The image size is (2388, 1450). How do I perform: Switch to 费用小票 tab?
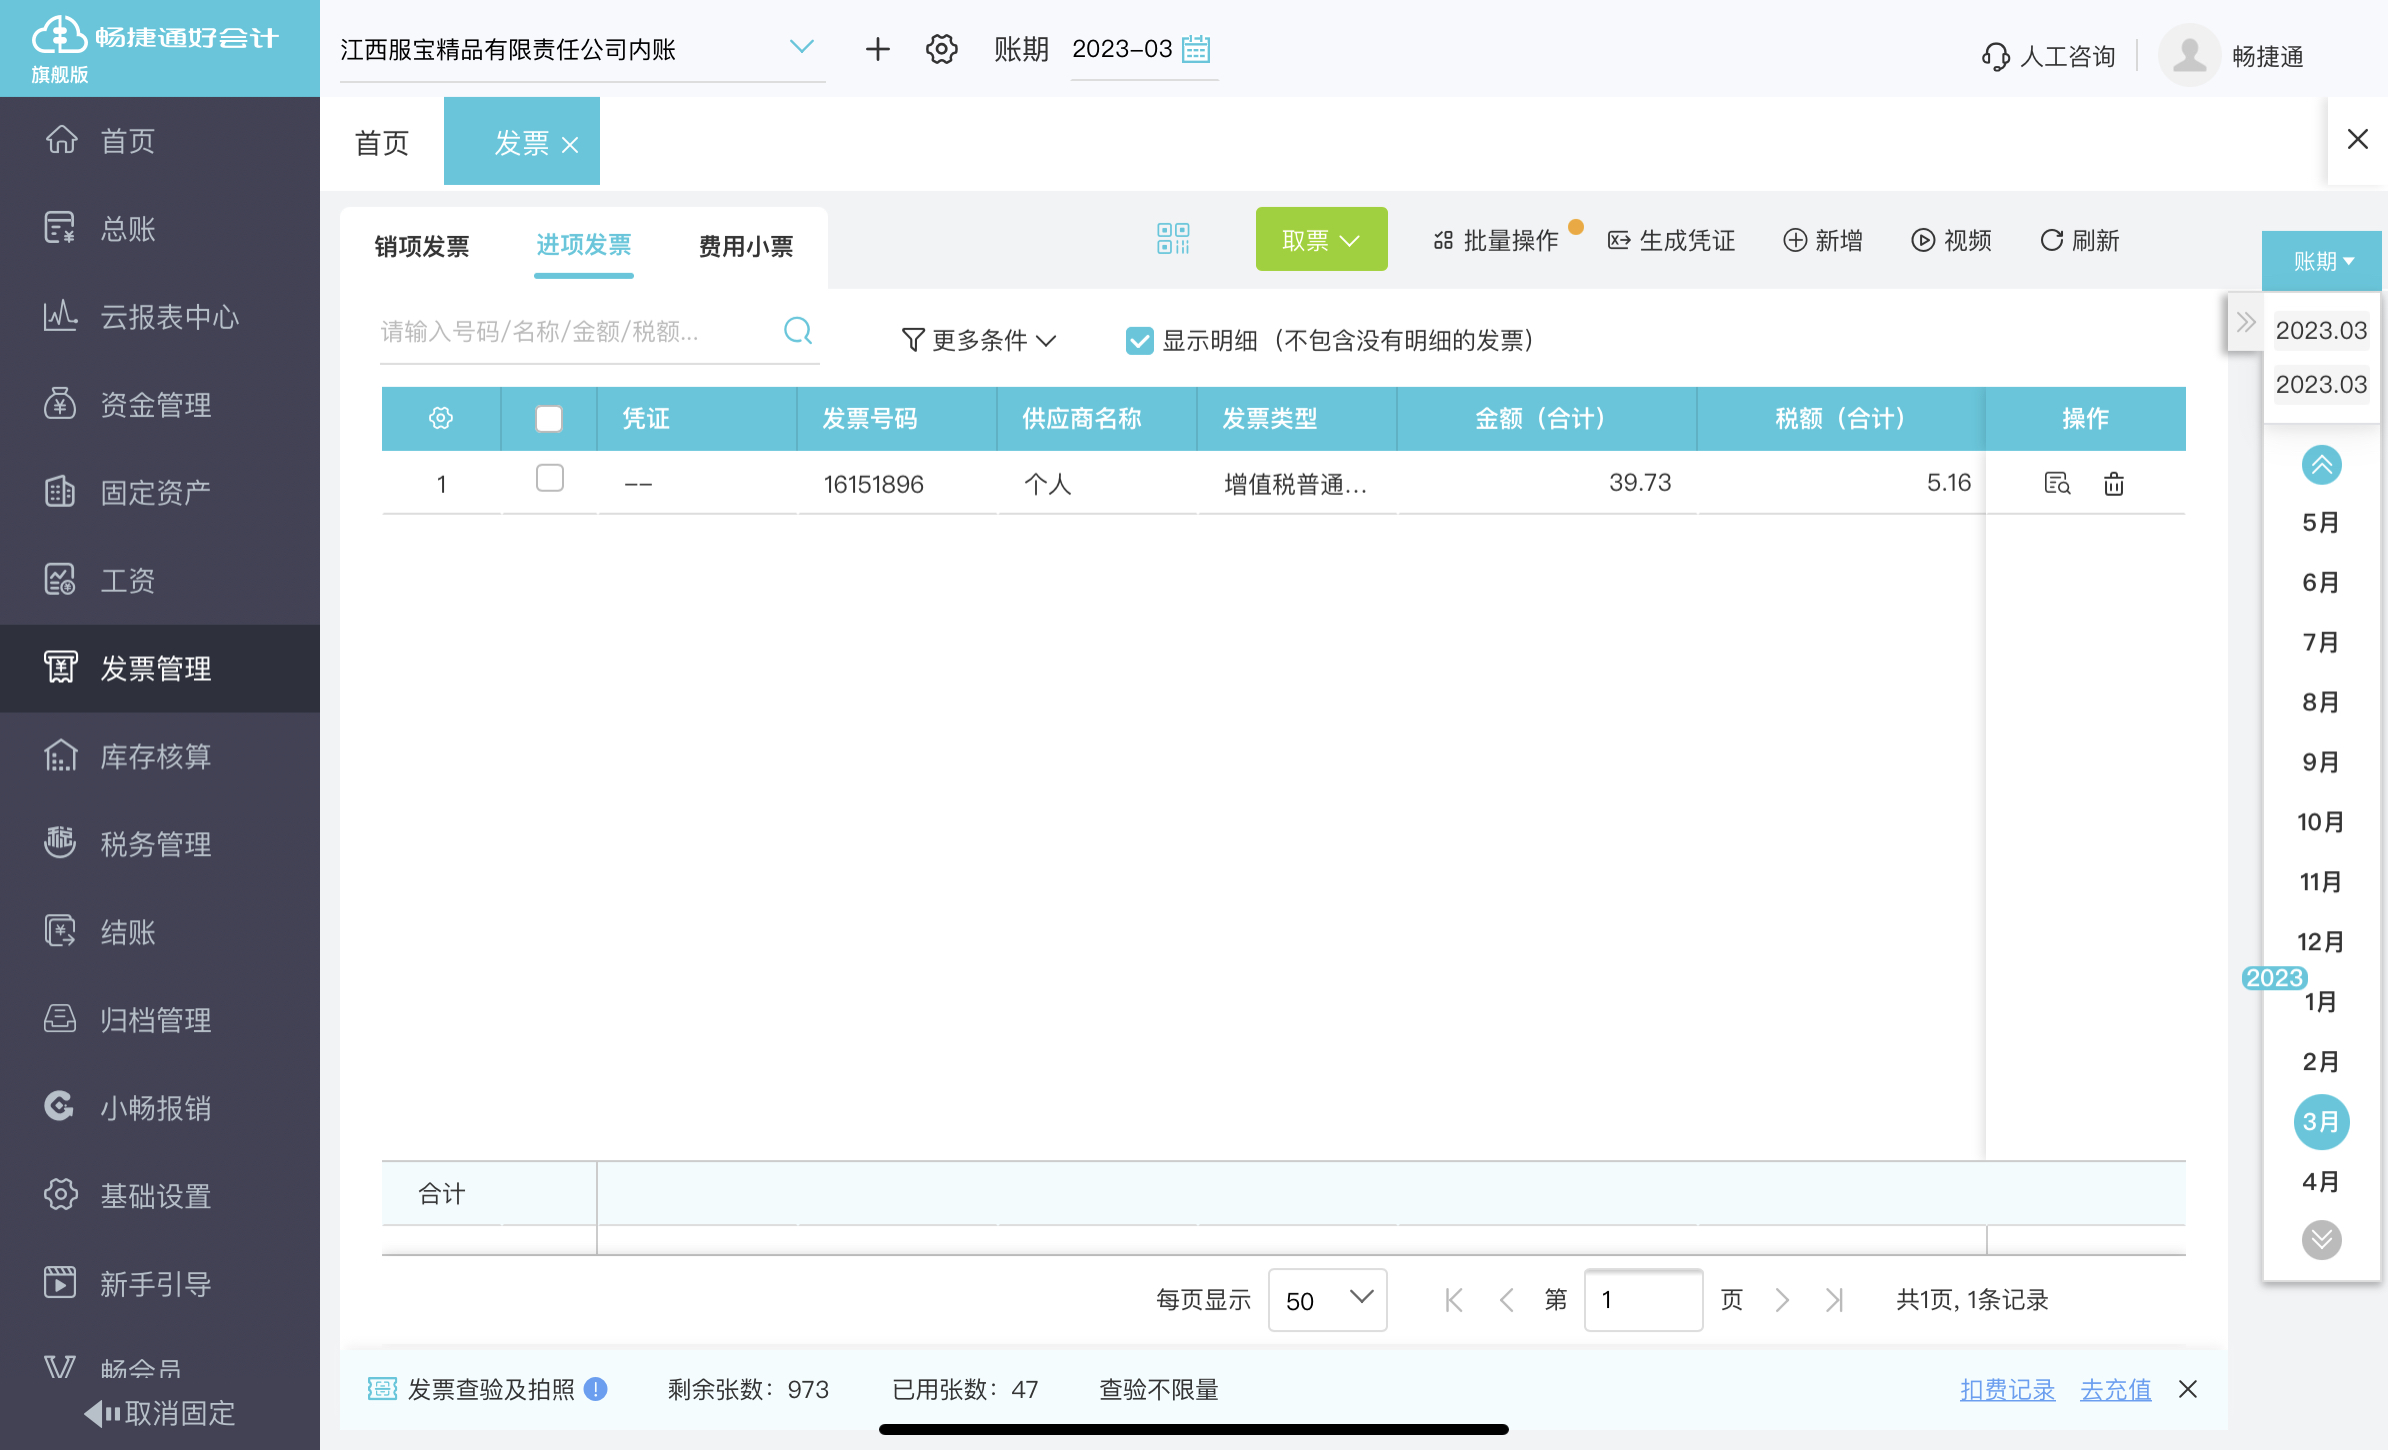click(747, 244)
